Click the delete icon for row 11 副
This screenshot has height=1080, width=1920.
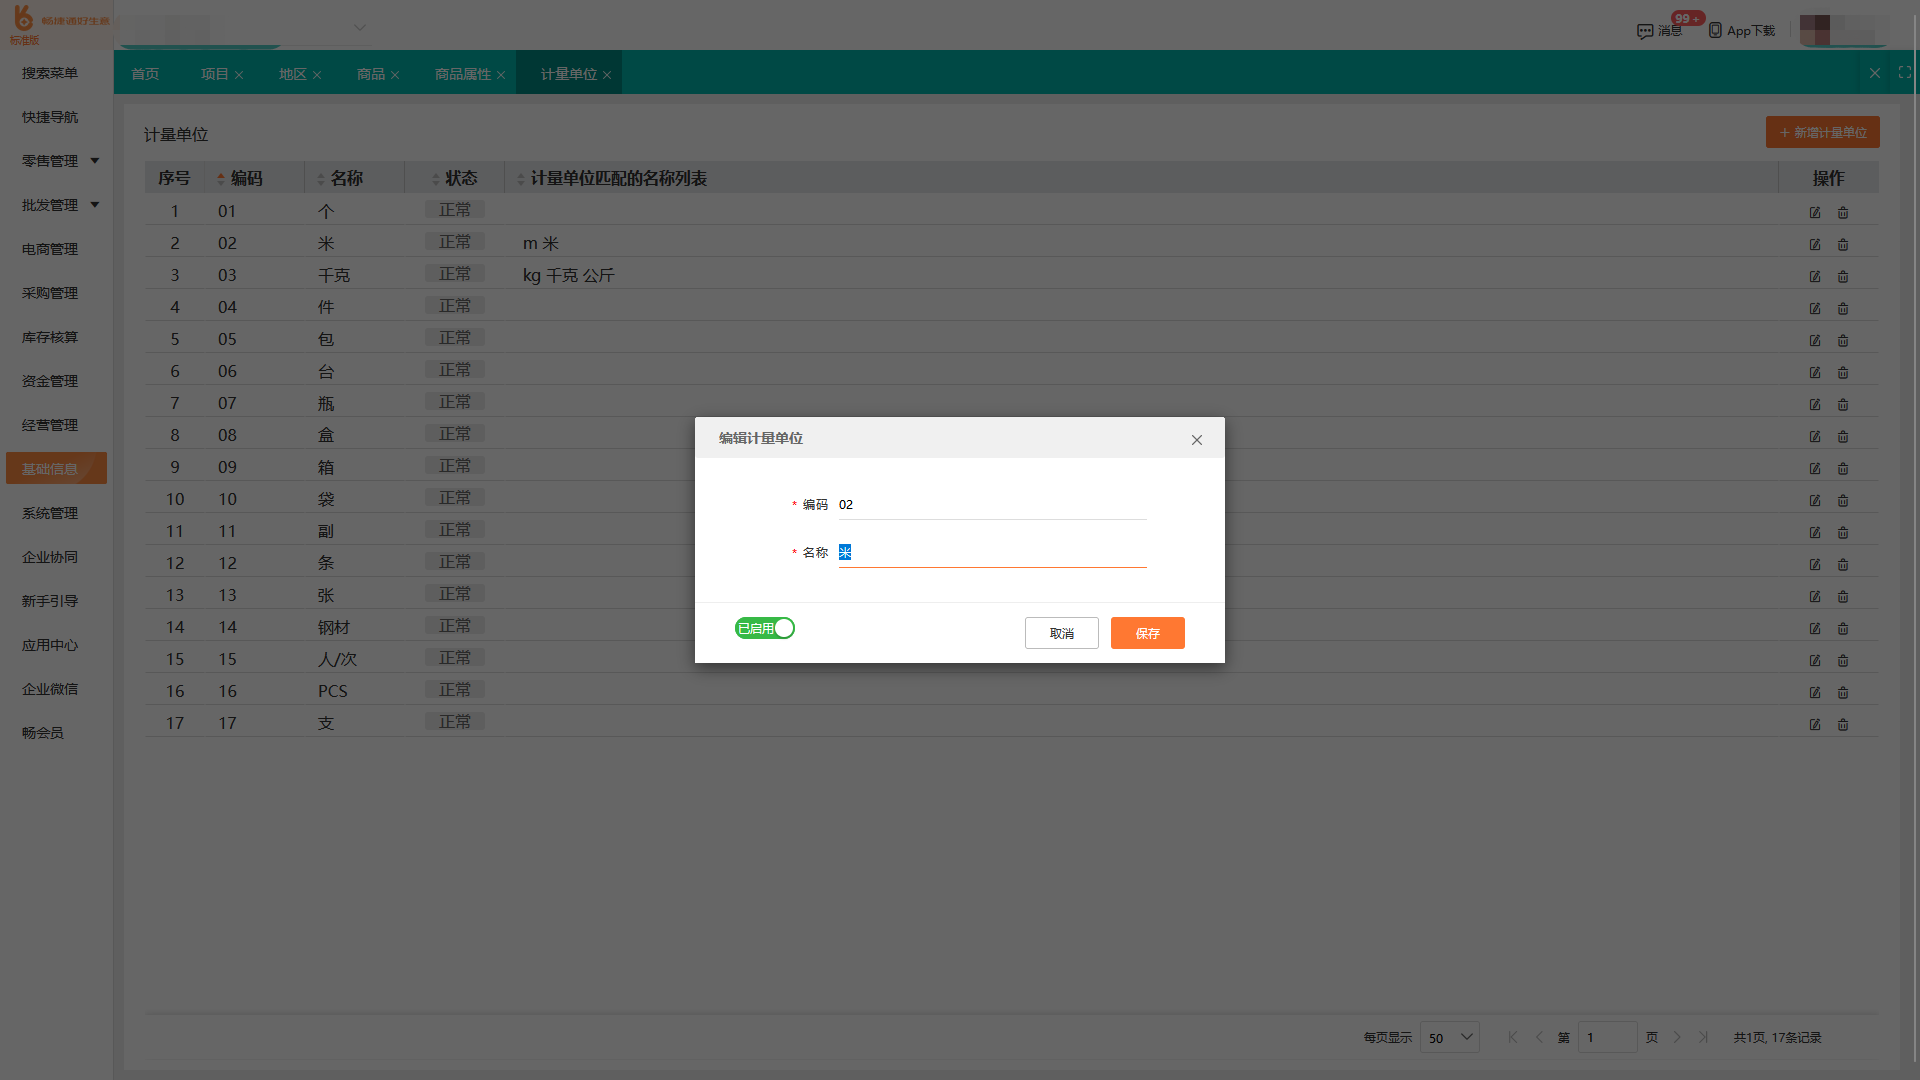click(x=1844, y=531)
